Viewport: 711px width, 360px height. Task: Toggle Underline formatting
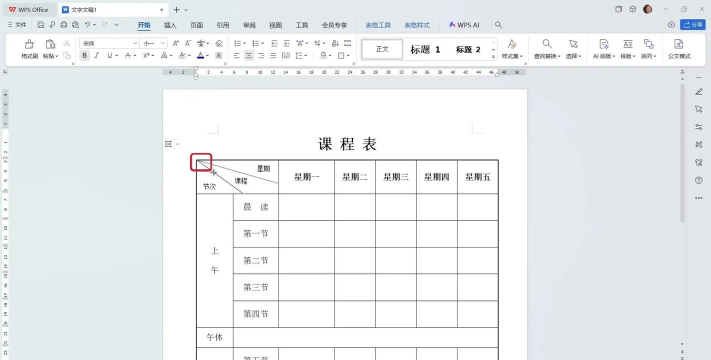[109, 56]
